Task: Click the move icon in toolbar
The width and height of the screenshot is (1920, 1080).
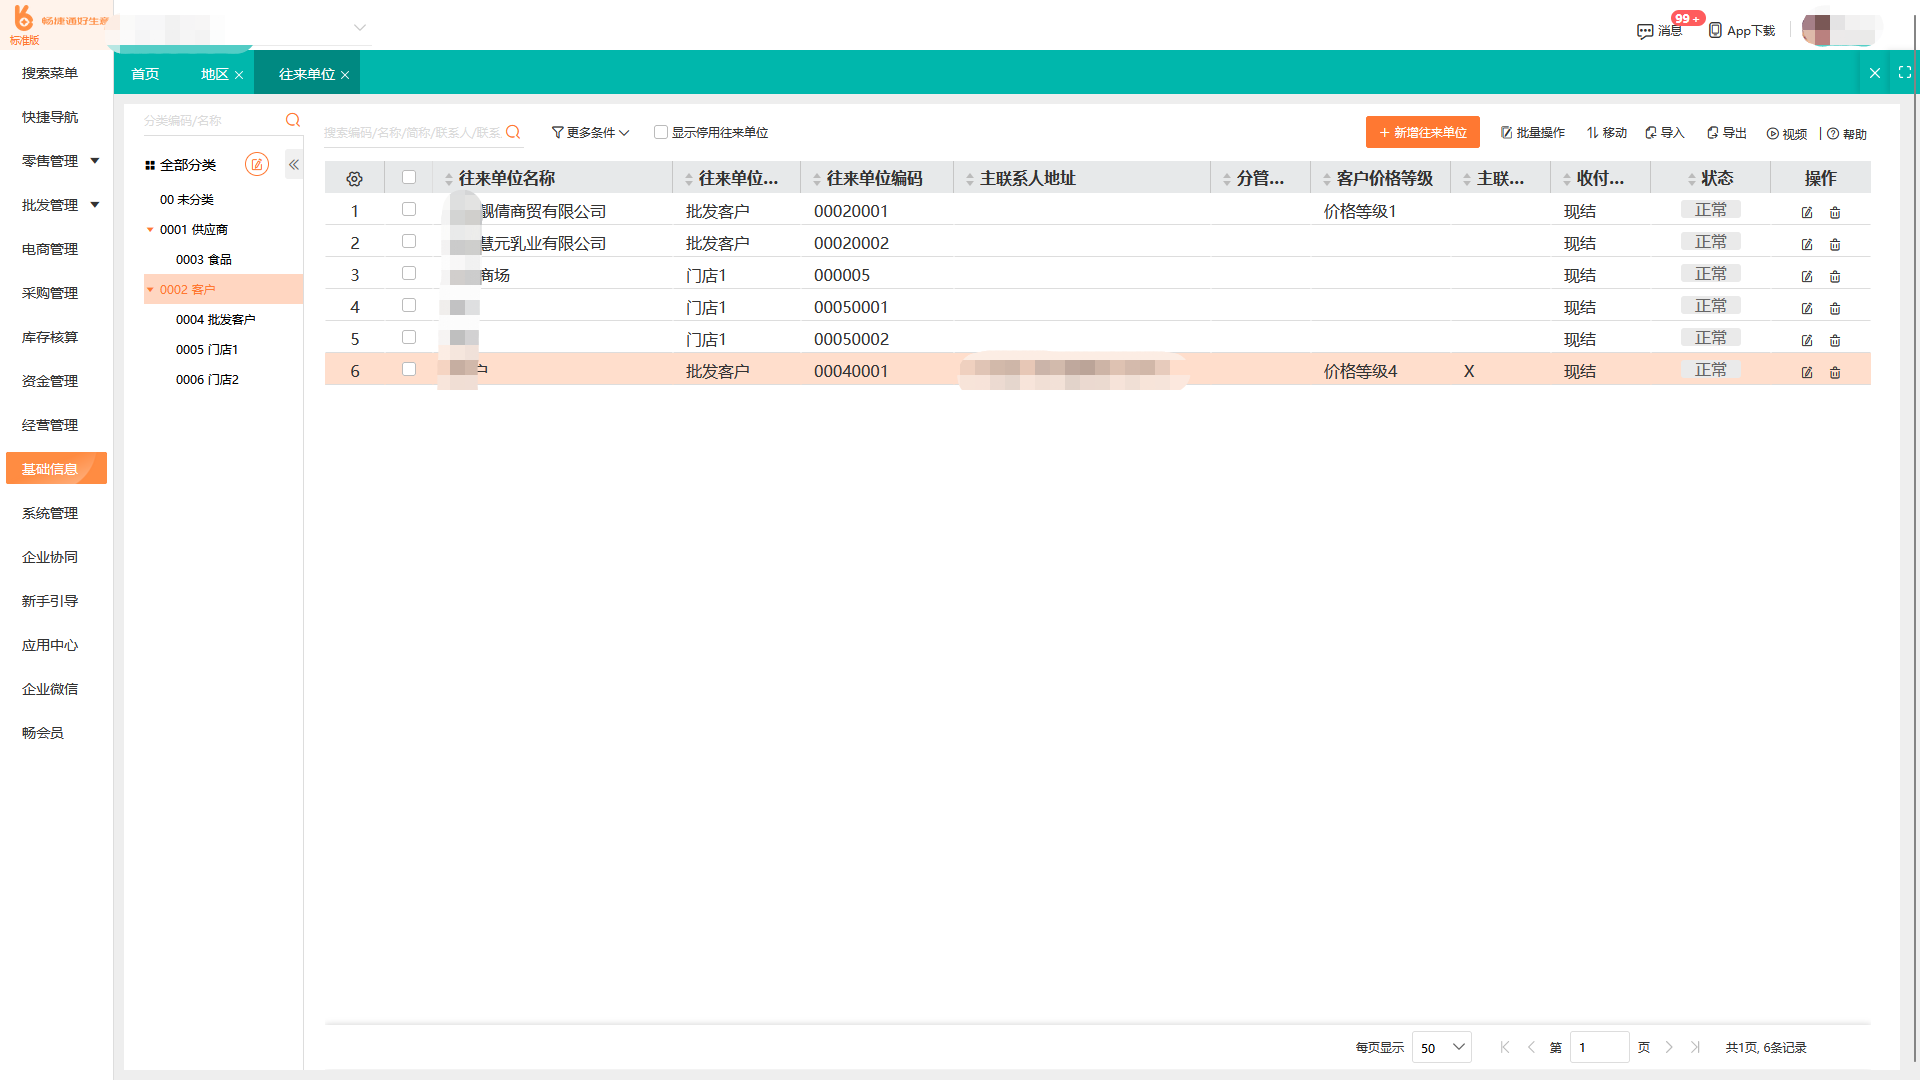Action: [x=1611, y=131]
